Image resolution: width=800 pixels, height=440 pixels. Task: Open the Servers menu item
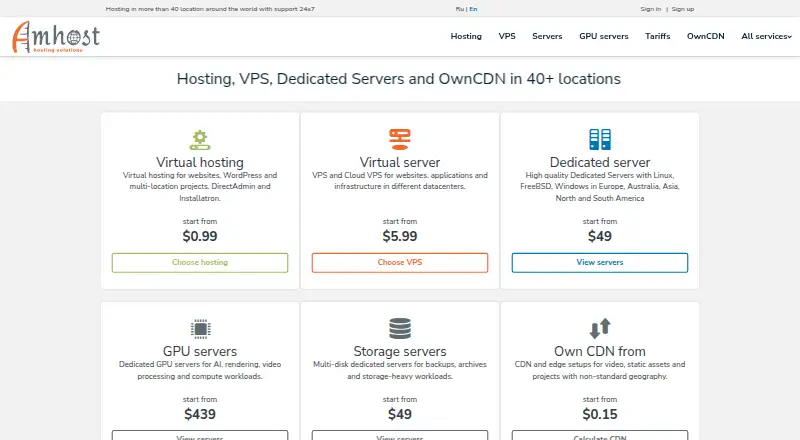(x=547, y=36)
